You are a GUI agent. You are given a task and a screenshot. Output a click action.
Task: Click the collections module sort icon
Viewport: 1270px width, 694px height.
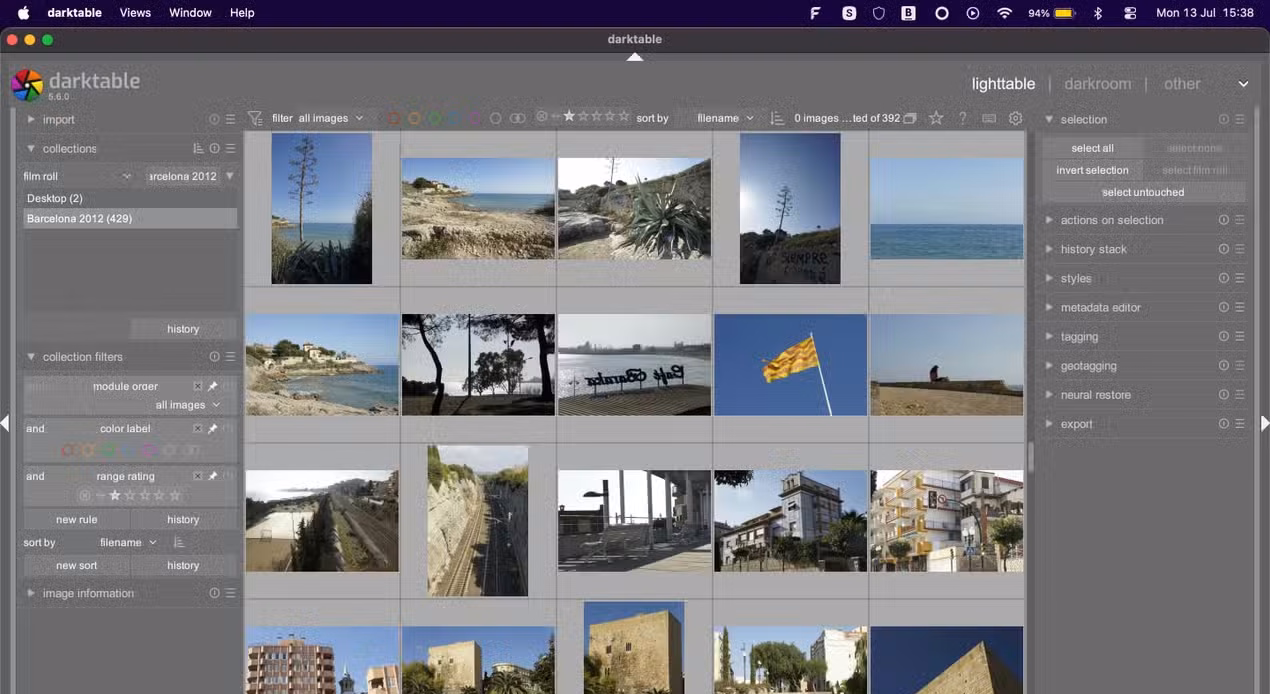coord(198,148)
